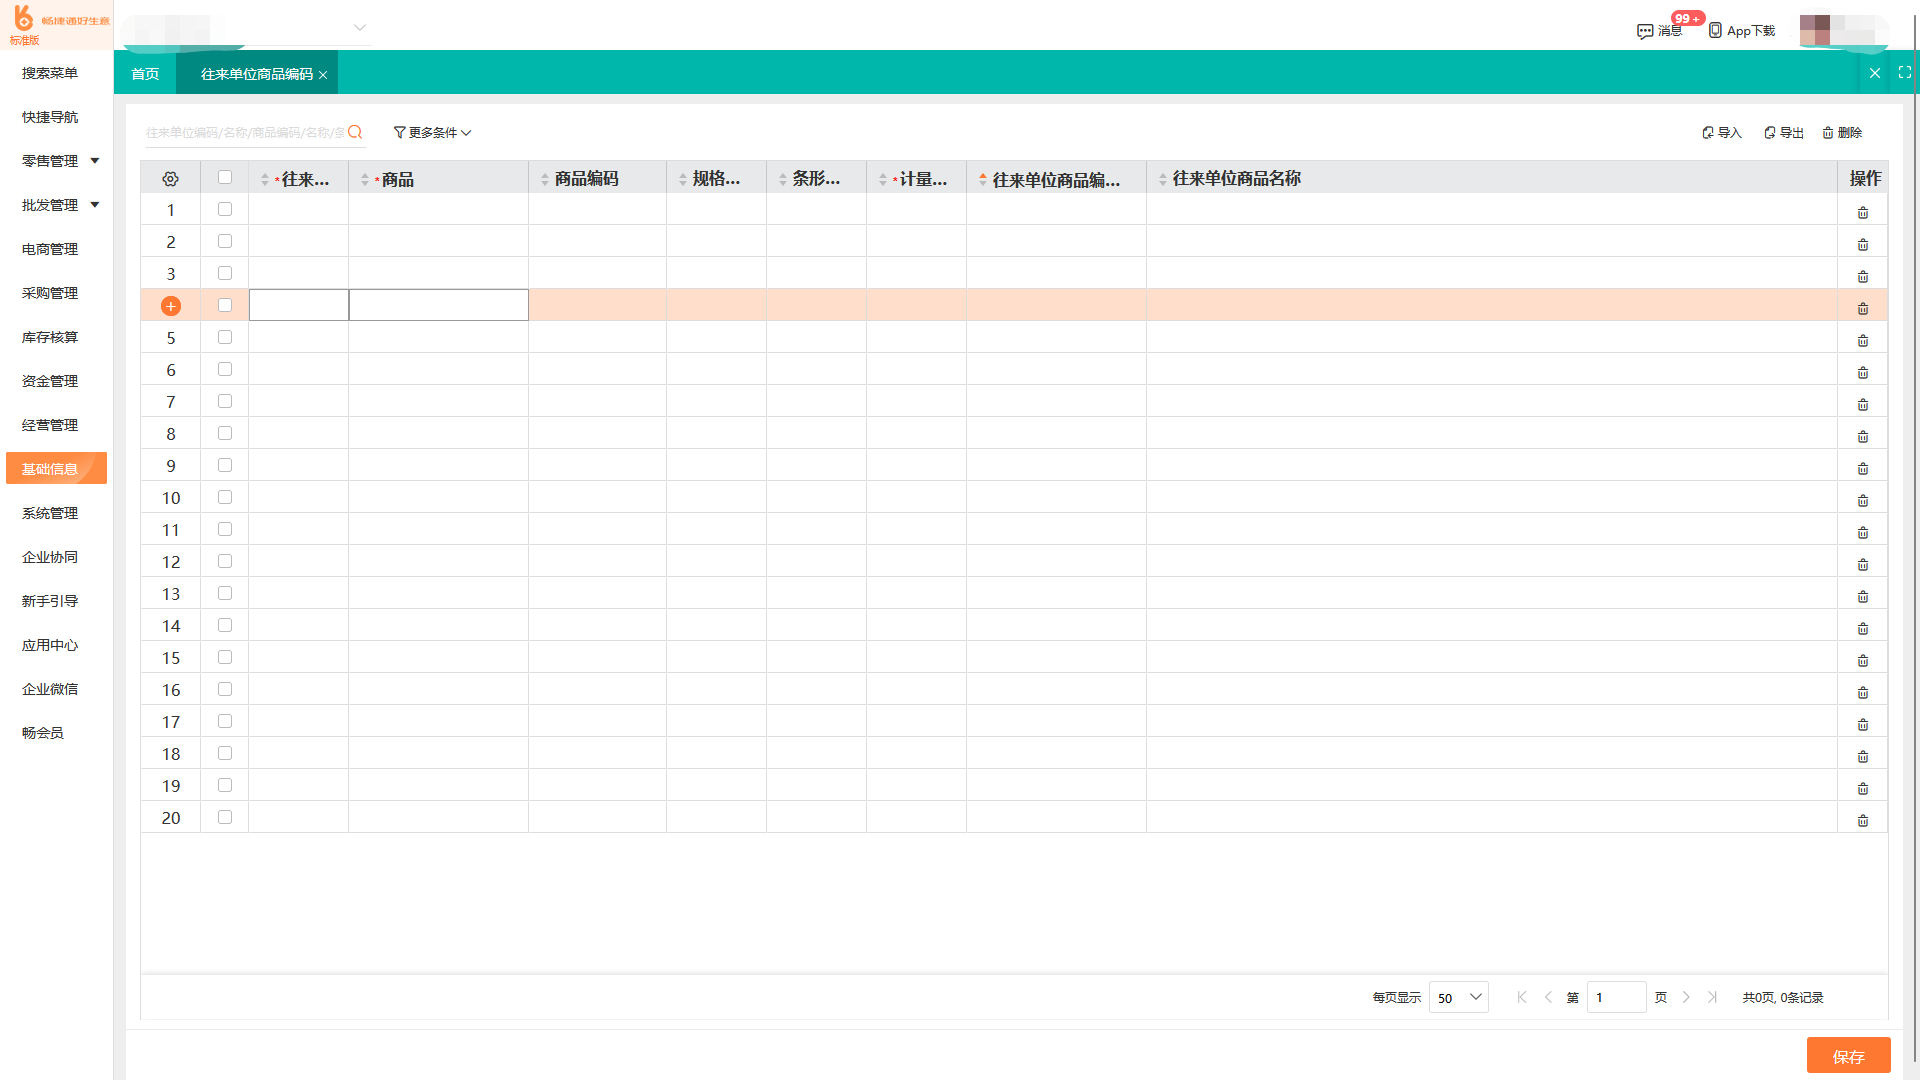
Task: Toggle checkbox on row 2
Action: 225,241
